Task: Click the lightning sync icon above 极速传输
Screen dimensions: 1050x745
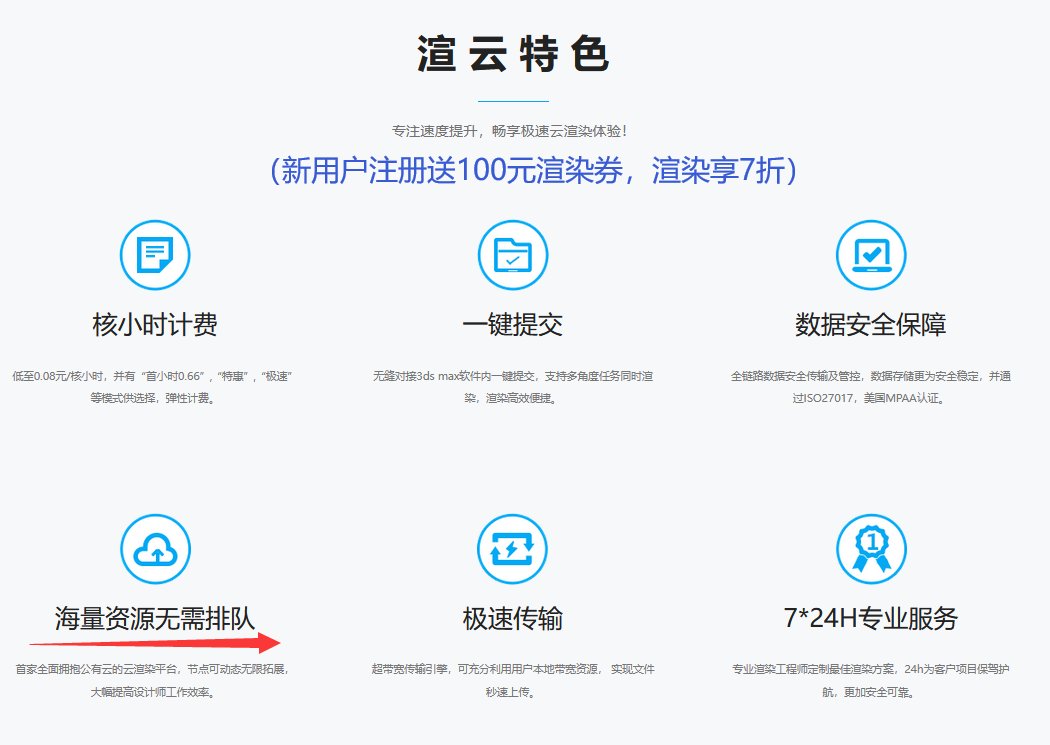Action: pyautogui.click(x=513, y=547)
